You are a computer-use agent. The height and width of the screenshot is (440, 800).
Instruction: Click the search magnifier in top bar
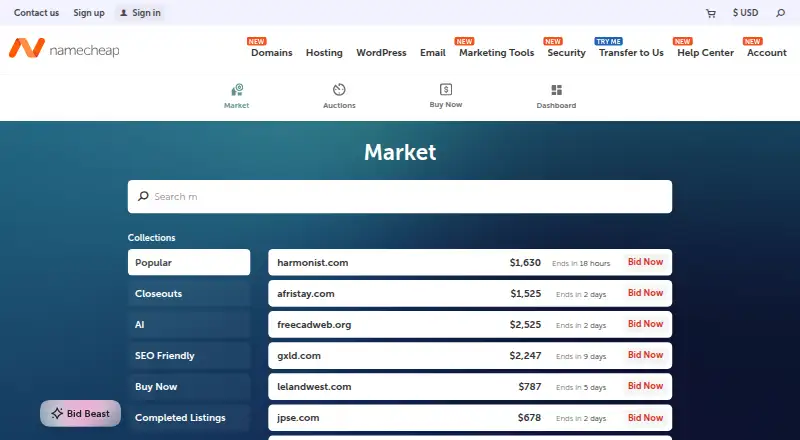pos(781,13)
